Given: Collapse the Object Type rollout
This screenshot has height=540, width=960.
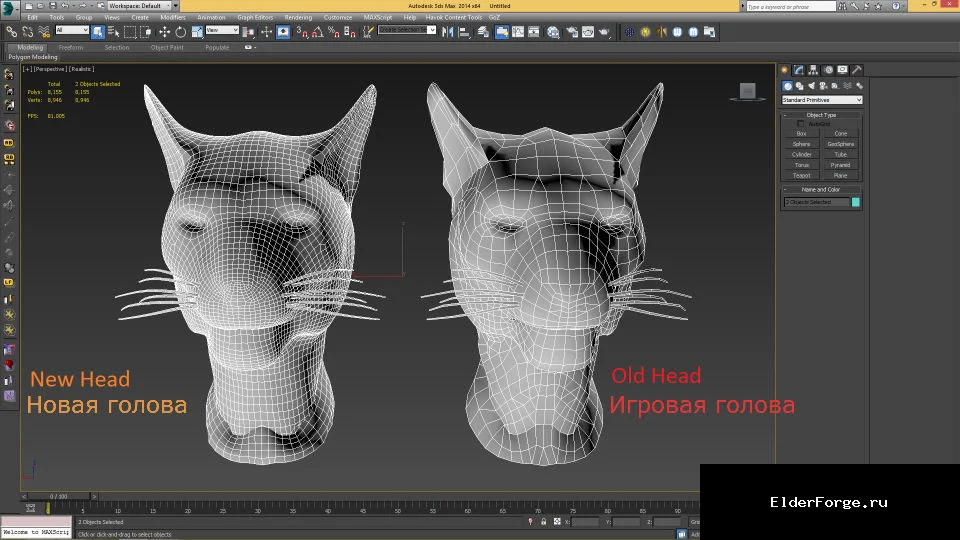Looking at the screenshot, I should coord(821,115).
